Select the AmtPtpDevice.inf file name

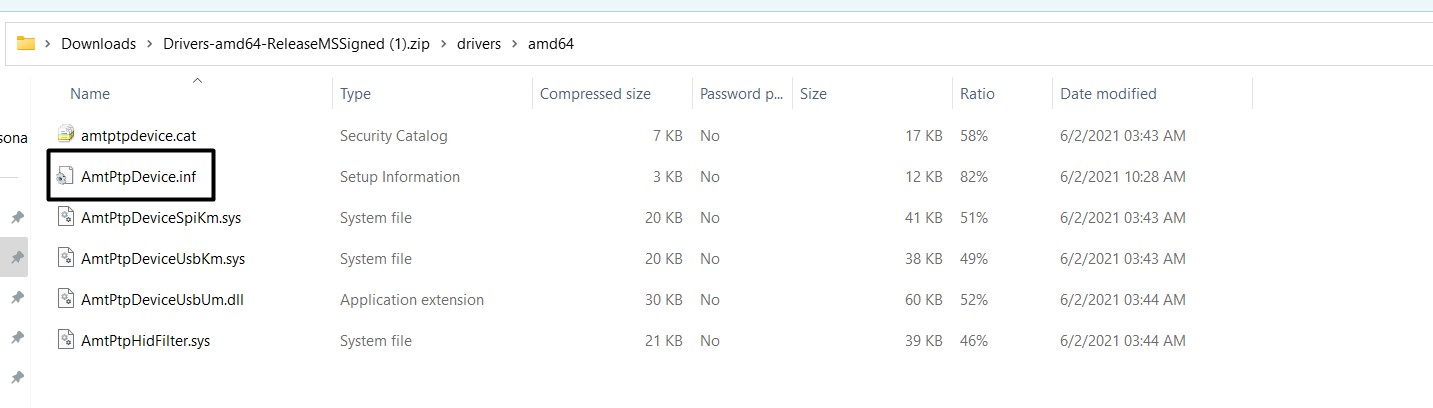coord(138,177)
